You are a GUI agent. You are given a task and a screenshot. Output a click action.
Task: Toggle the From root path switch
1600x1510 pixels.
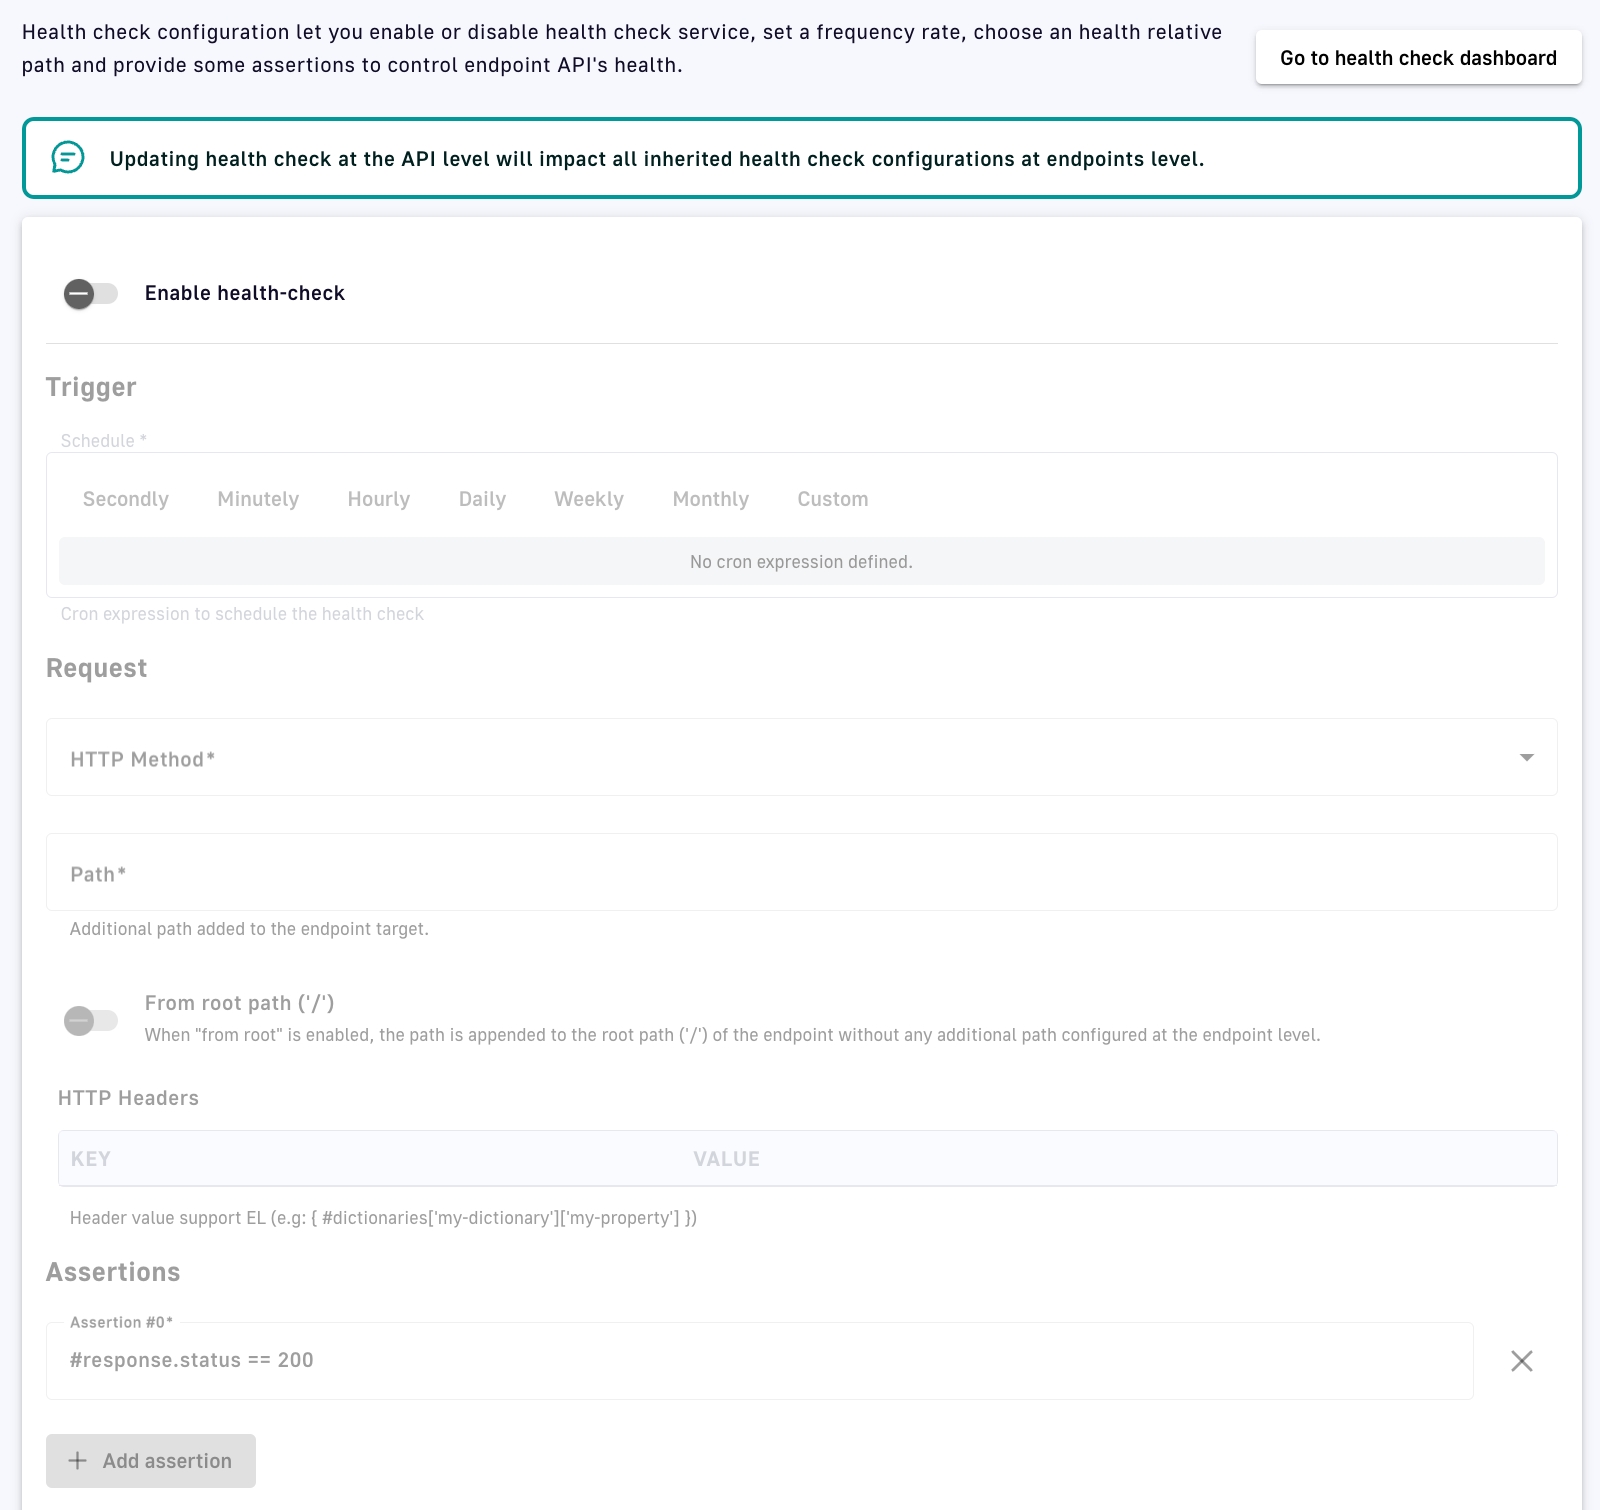[x=91, y=1021]
